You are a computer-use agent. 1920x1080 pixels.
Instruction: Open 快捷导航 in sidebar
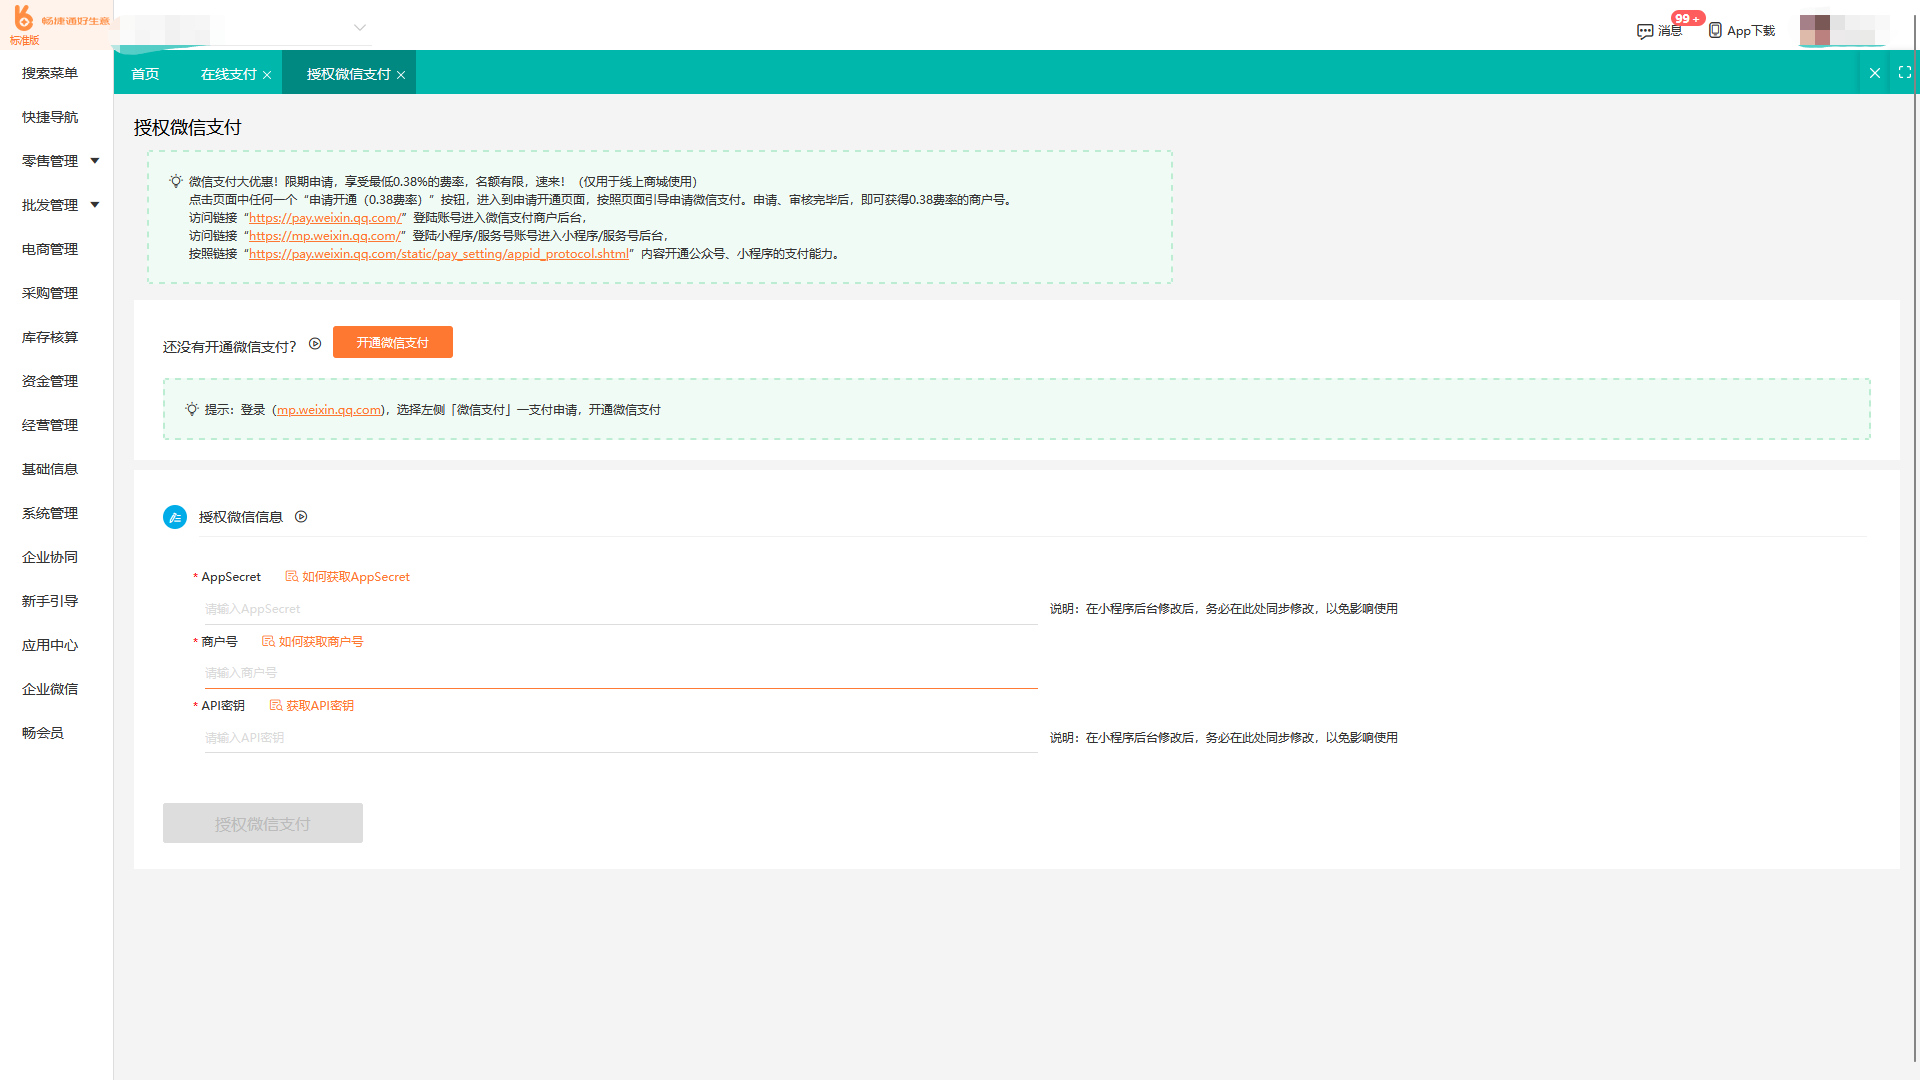[x=50, y=116]
